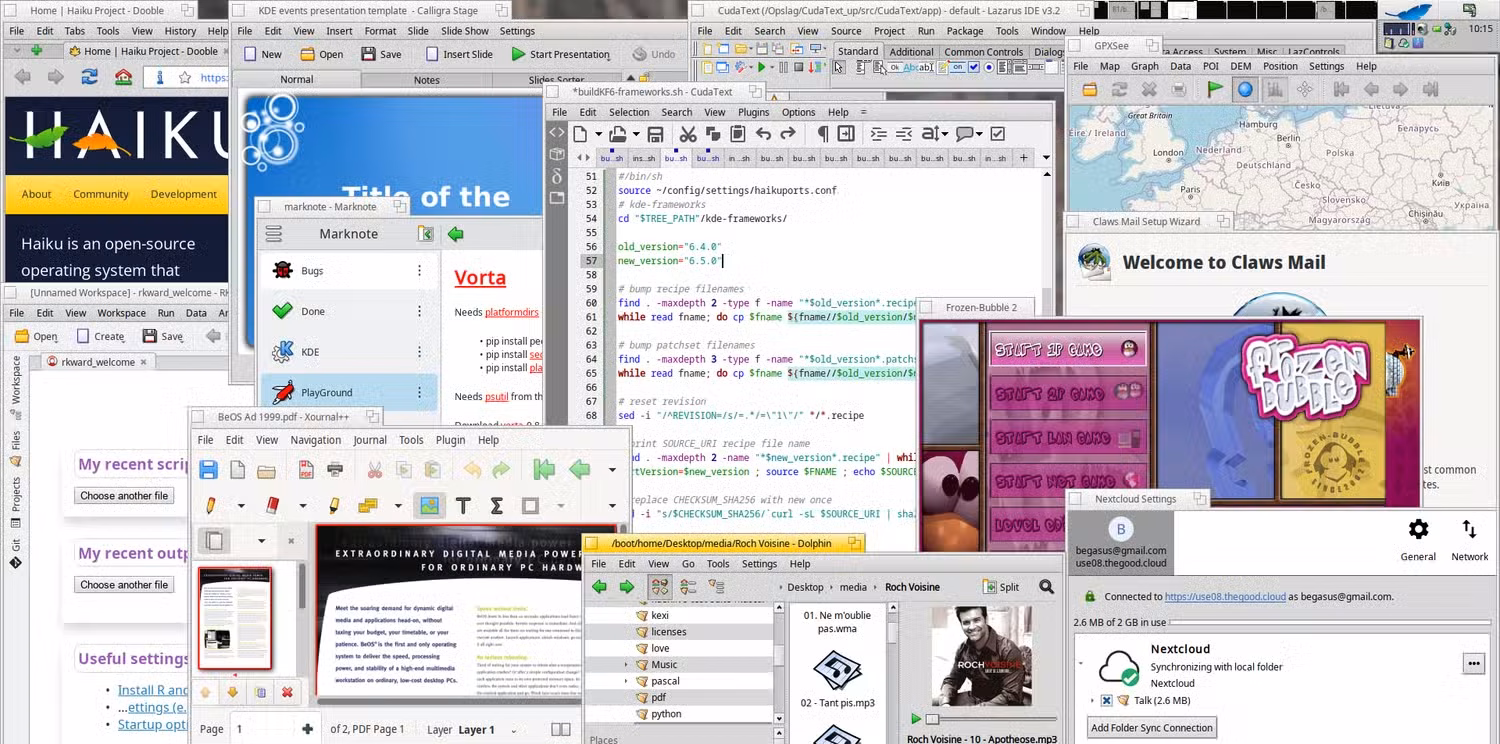
Task: Delete page with red X in Xournal++ sidebar
Action: coord(287,692)
